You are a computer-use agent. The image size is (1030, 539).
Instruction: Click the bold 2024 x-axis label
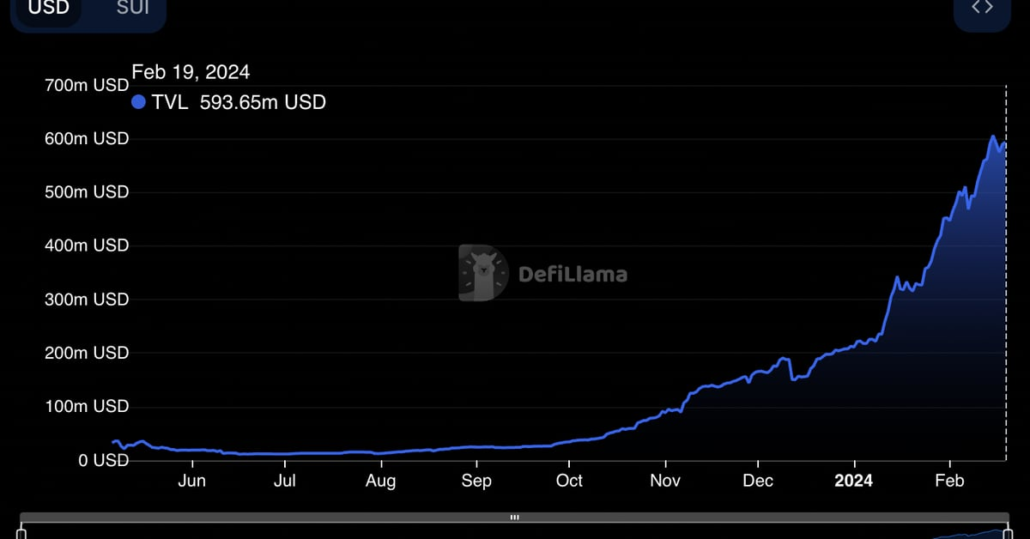(x=854, y=481)
